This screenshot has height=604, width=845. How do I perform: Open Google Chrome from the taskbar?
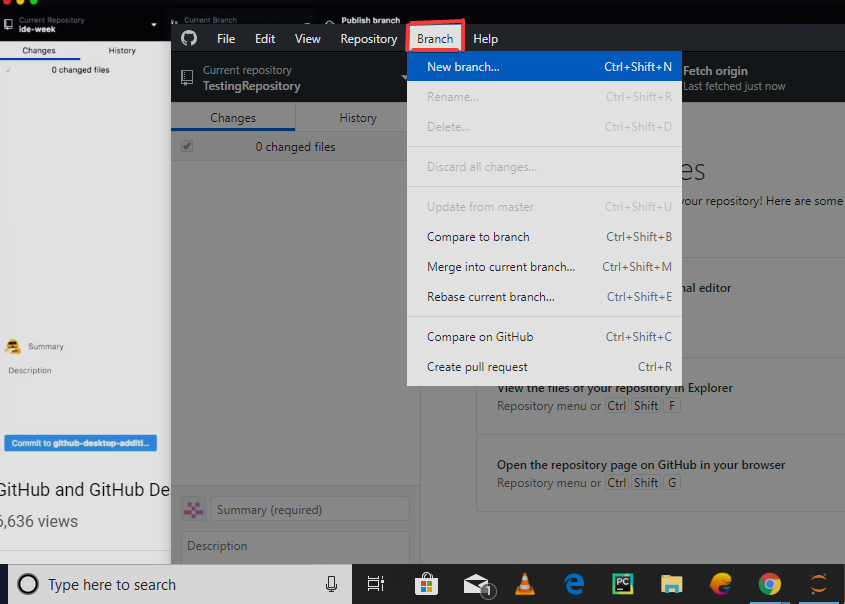(x=769, y=584)
